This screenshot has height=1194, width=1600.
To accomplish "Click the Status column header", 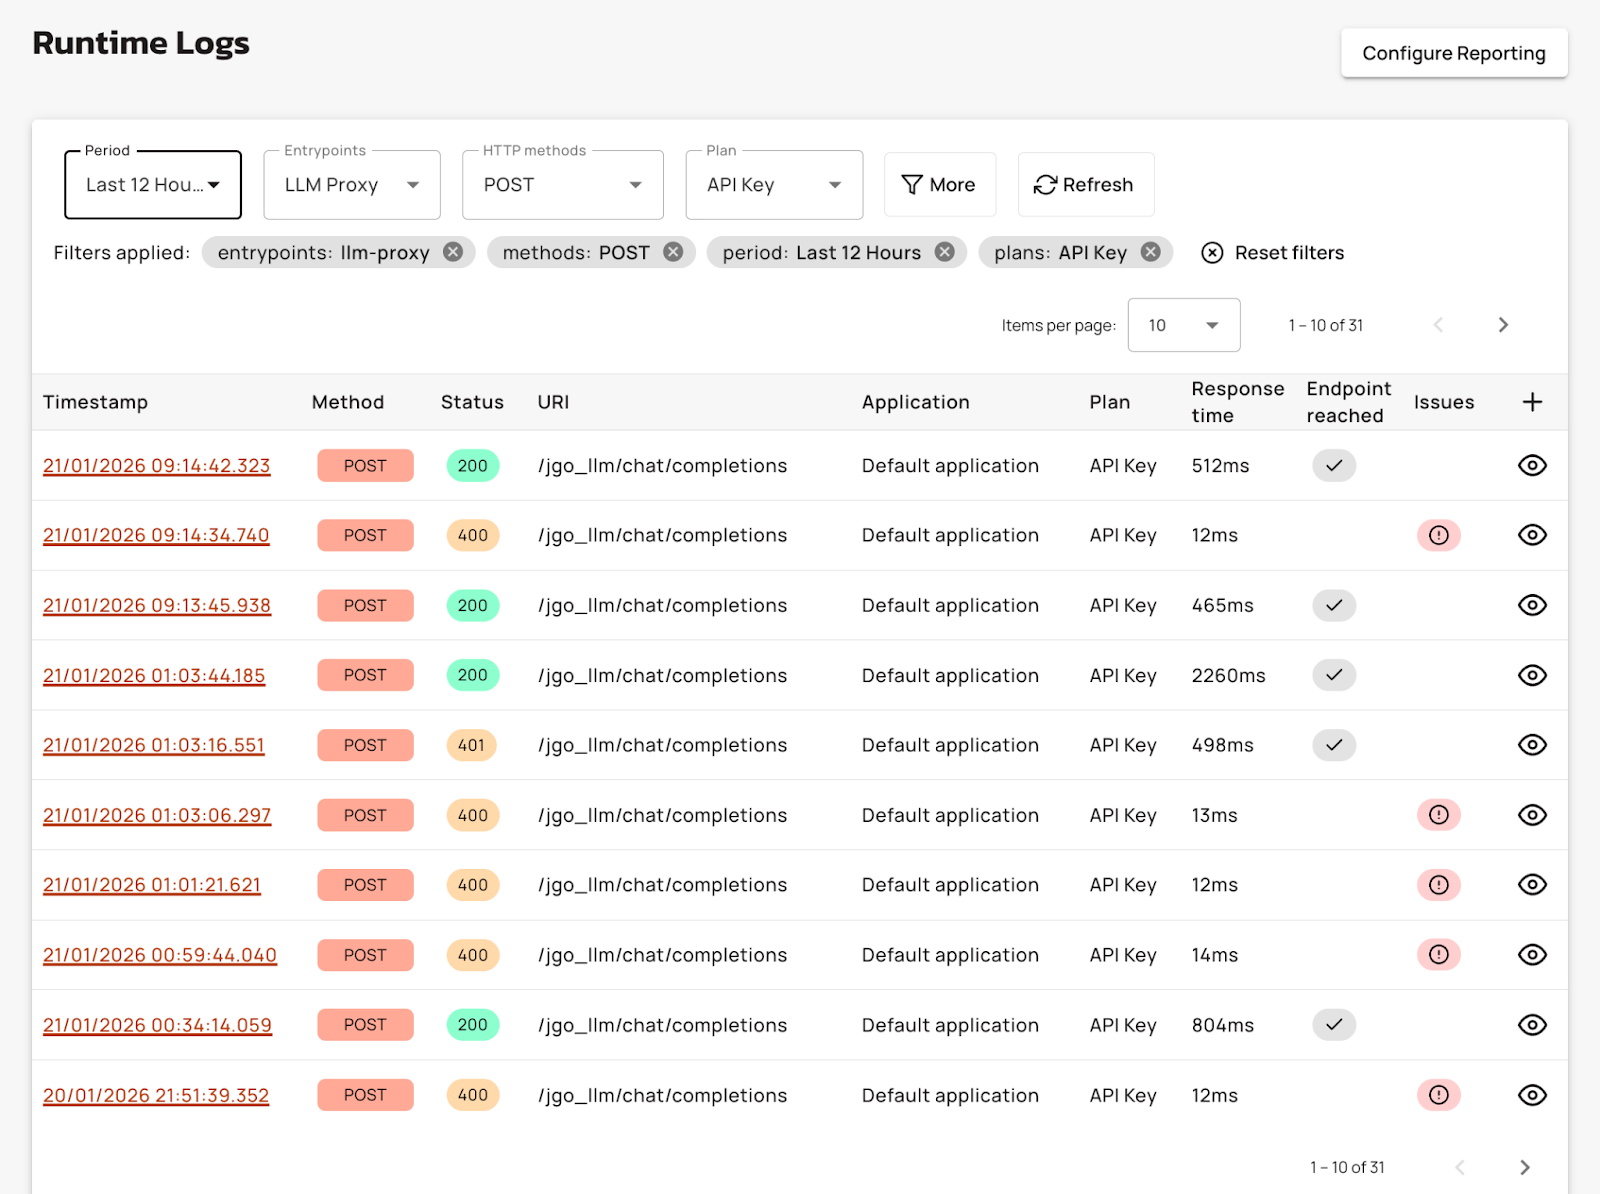I will 472,402.
